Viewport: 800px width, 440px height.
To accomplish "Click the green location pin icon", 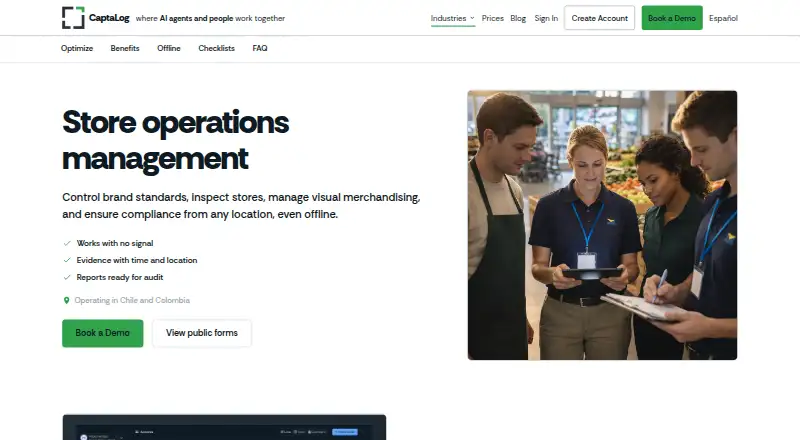I will click(66, 301).
